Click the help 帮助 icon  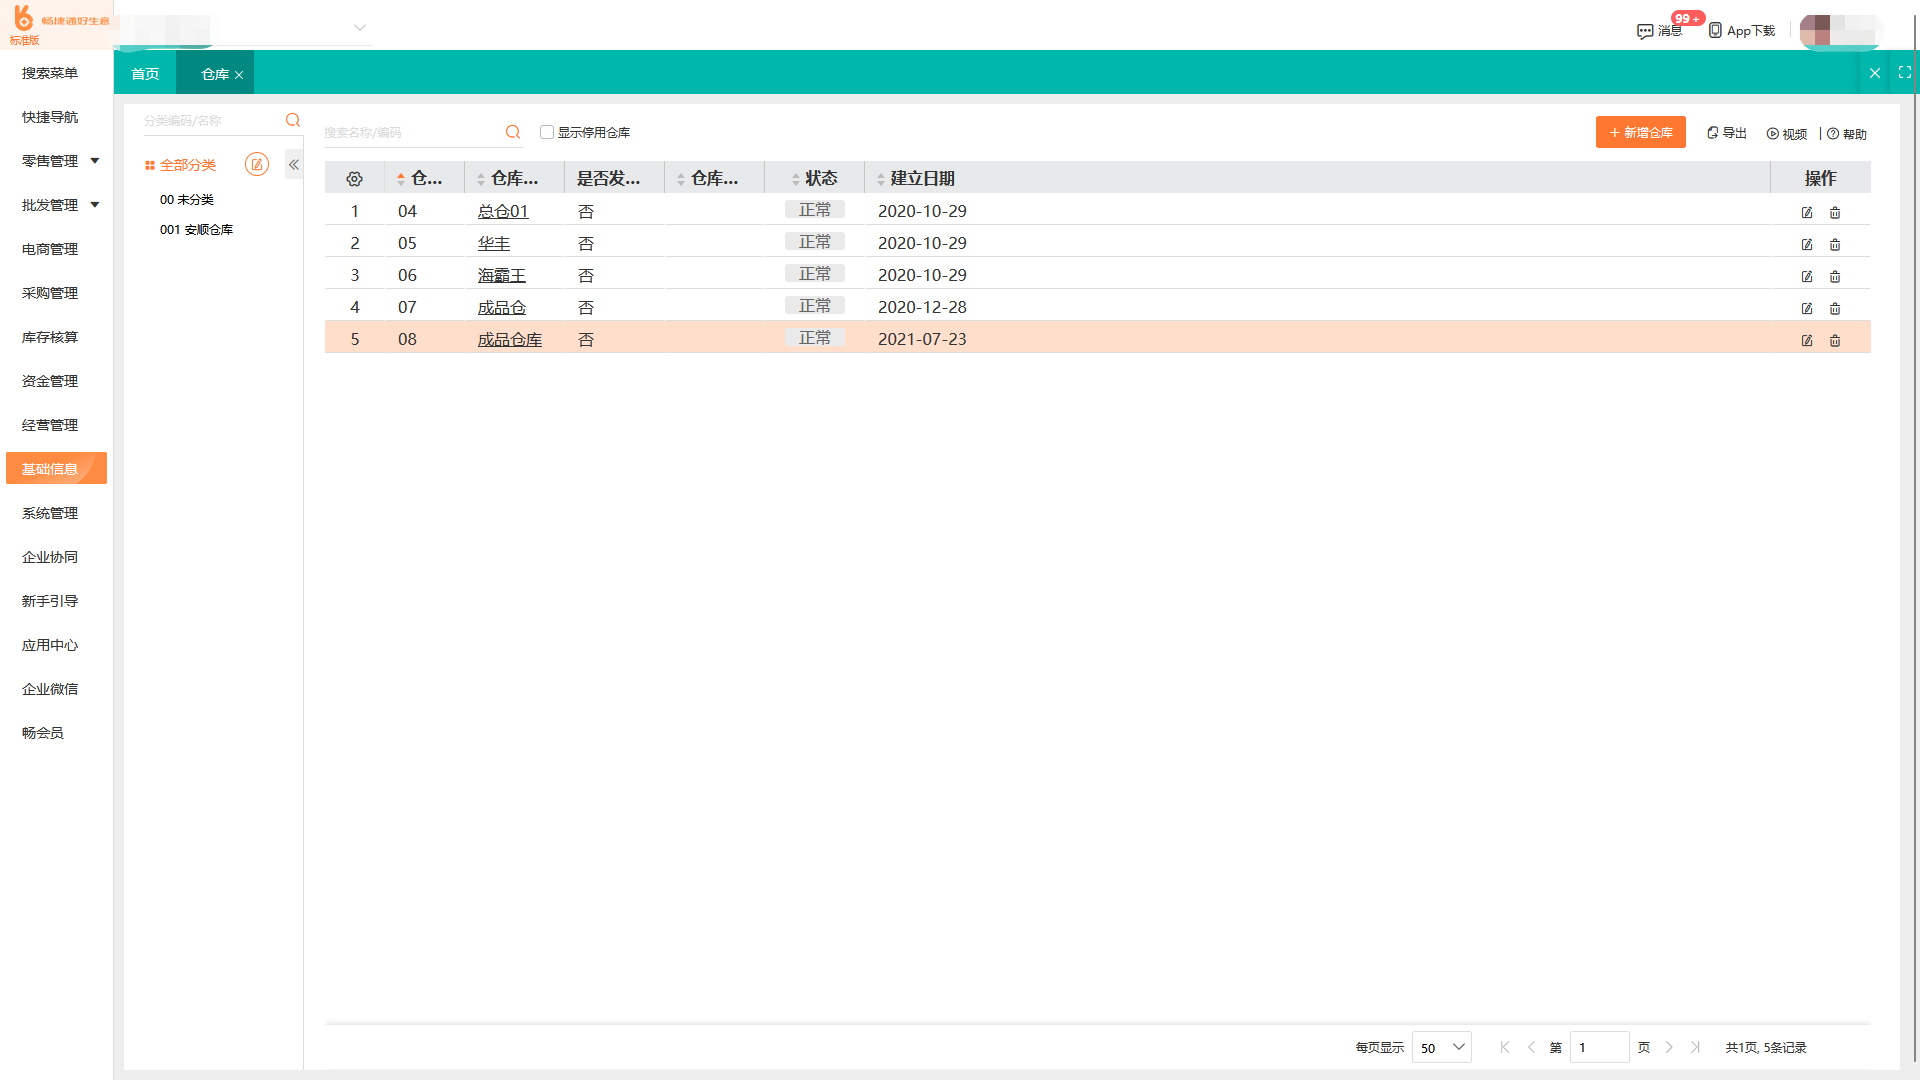pos(1832,132)
